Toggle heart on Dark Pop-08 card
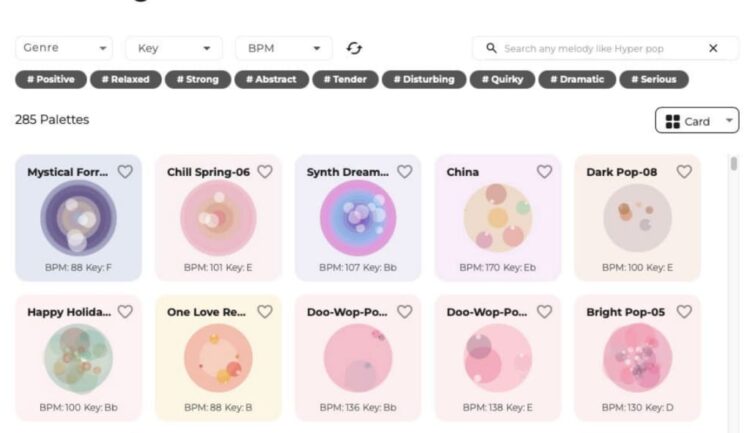 coord(684,172)
